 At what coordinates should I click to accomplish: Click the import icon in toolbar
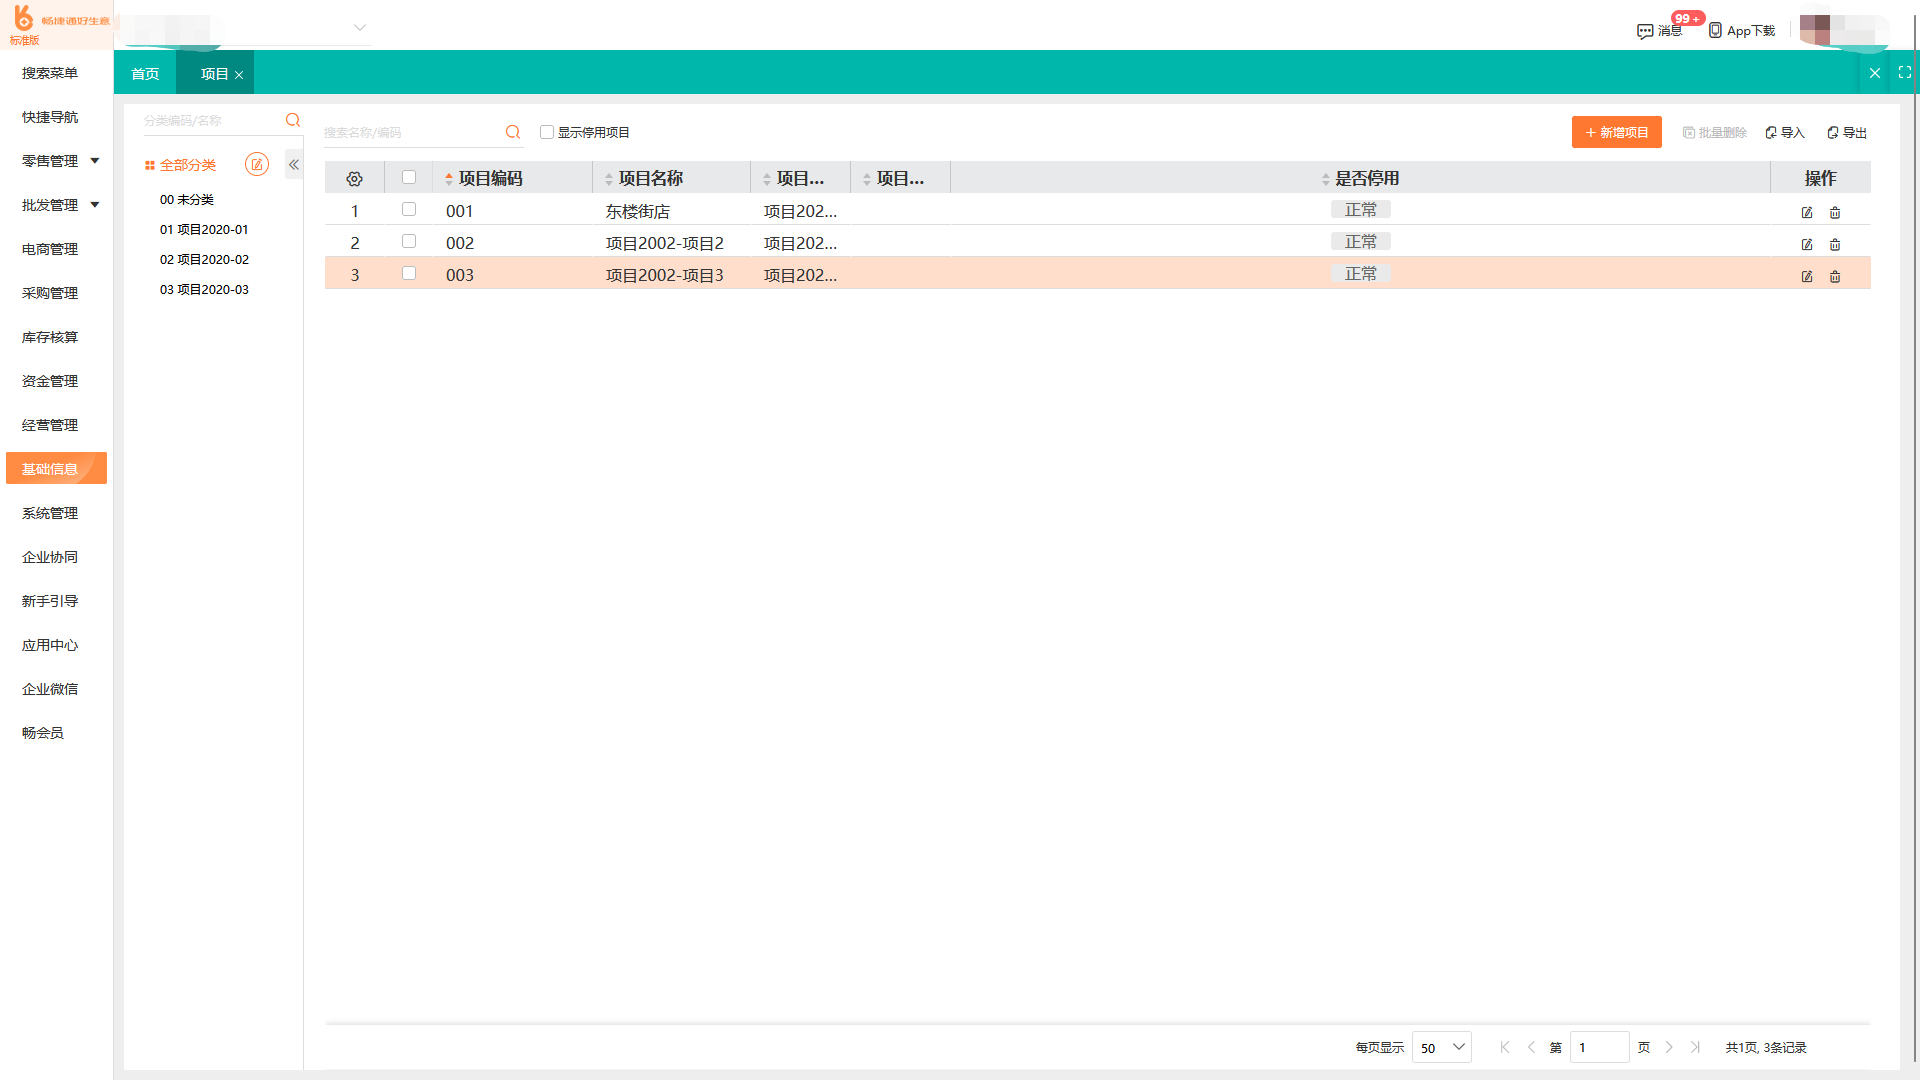1787,132
